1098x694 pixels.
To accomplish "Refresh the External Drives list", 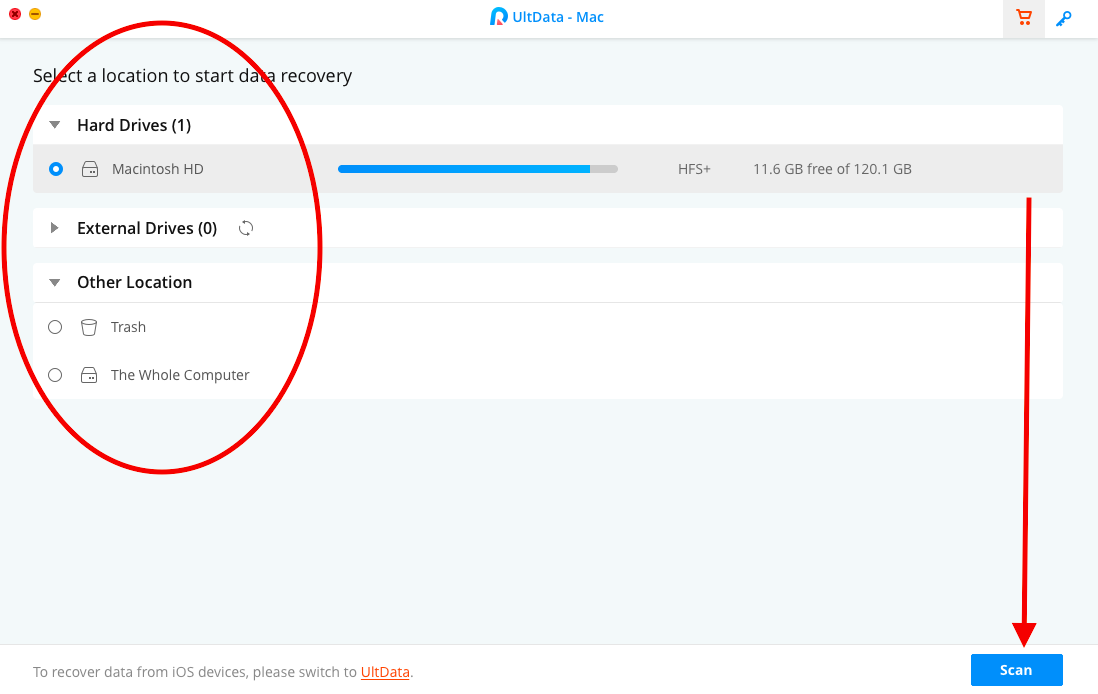I will 246,228.
